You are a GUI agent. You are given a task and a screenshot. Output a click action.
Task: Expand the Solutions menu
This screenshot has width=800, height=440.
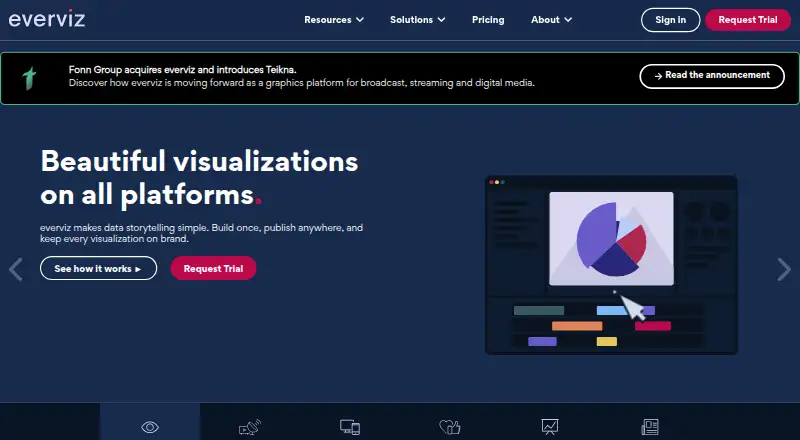point(417,20)
